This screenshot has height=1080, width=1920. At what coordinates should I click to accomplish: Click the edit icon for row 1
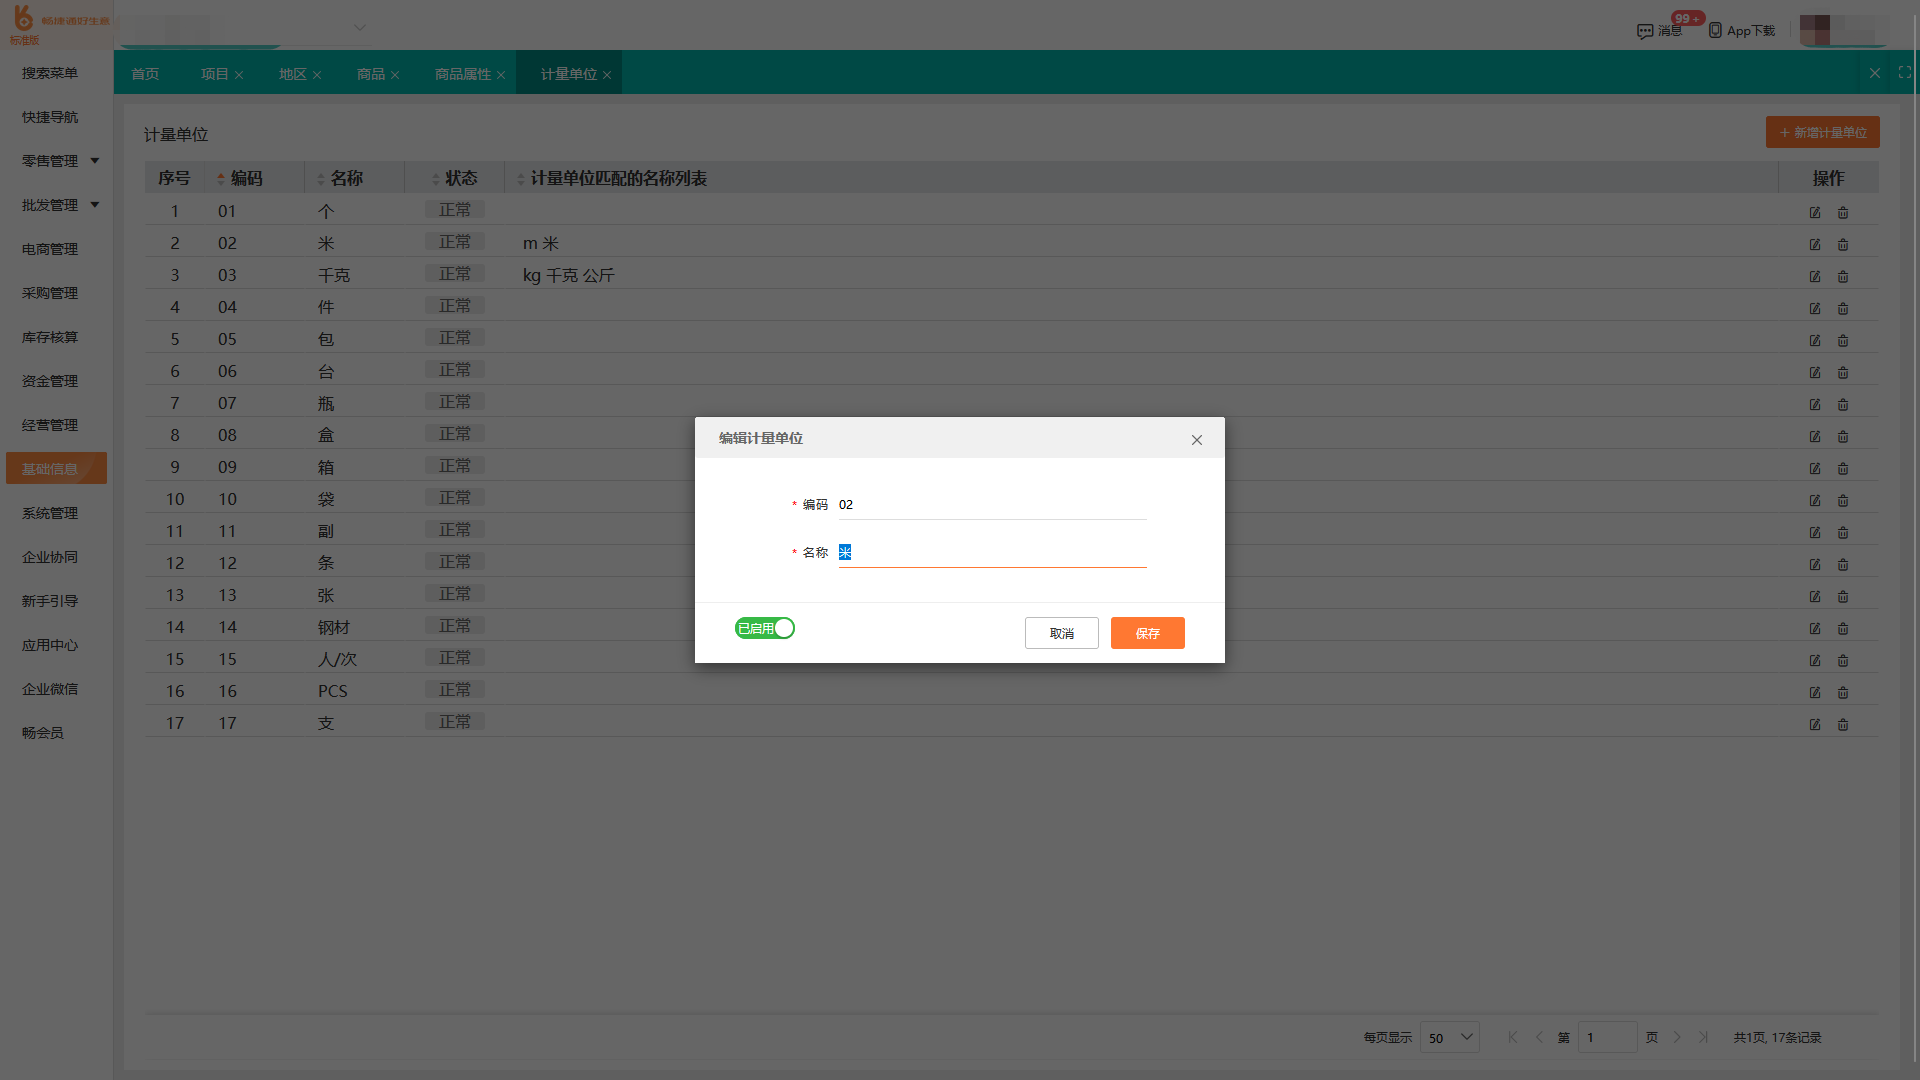pos(1815,211)
